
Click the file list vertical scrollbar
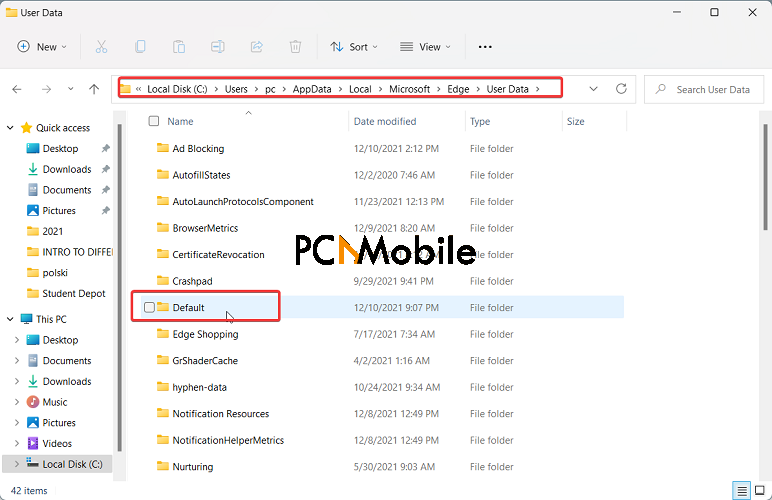coord(765,177)
